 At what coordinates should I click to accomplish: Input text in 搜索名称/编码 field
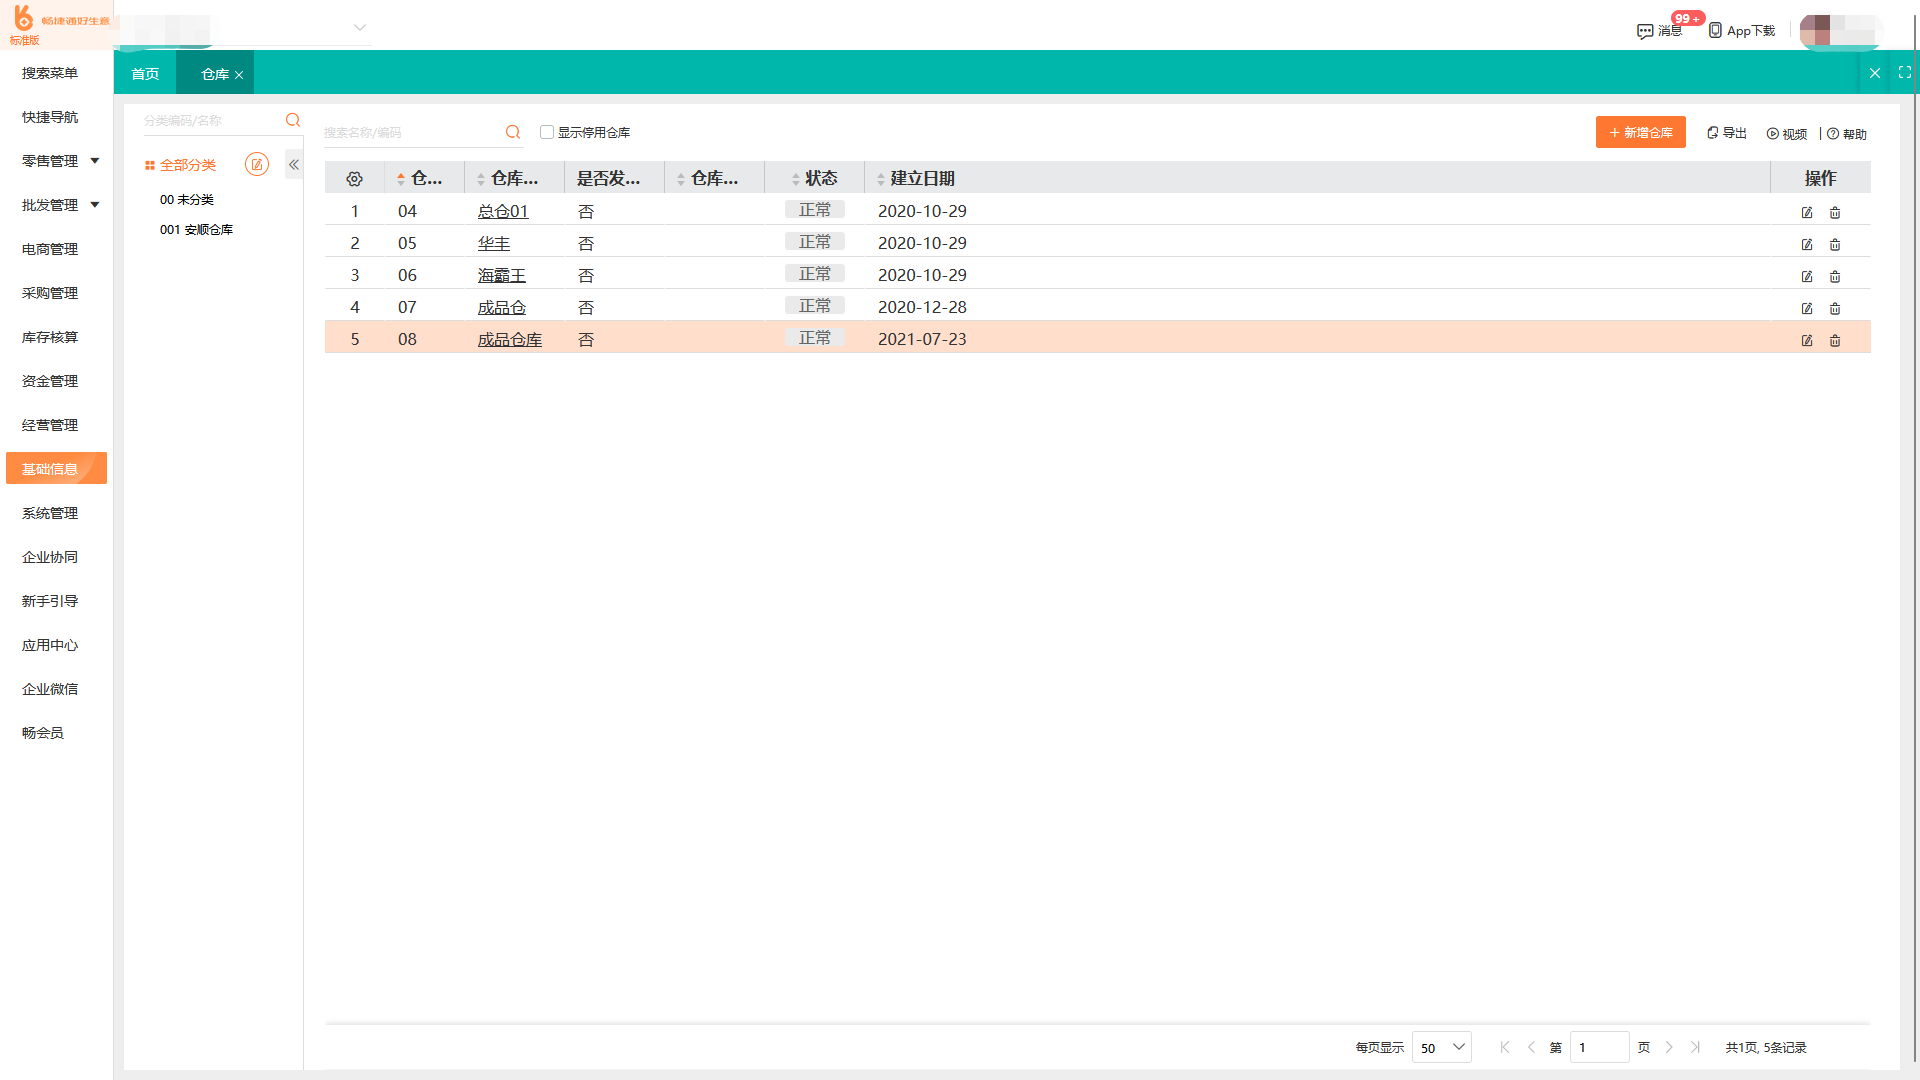click(409, 132)
